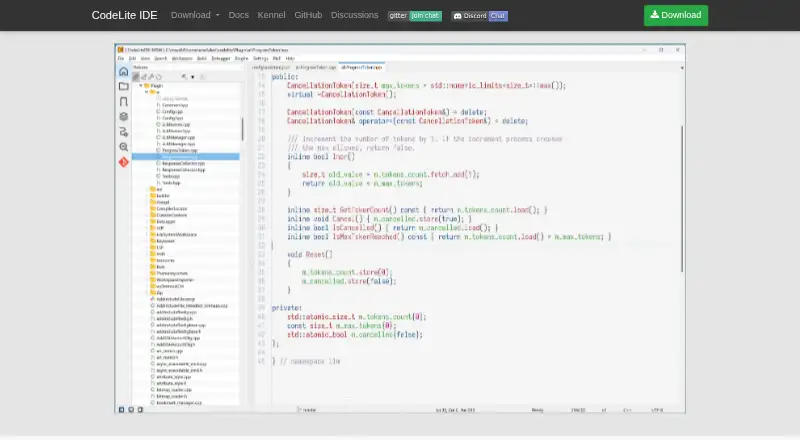Open the magnifier search icon in IDE sidebar
This screenshot has width=800, height=440.
tap(123, 147)
